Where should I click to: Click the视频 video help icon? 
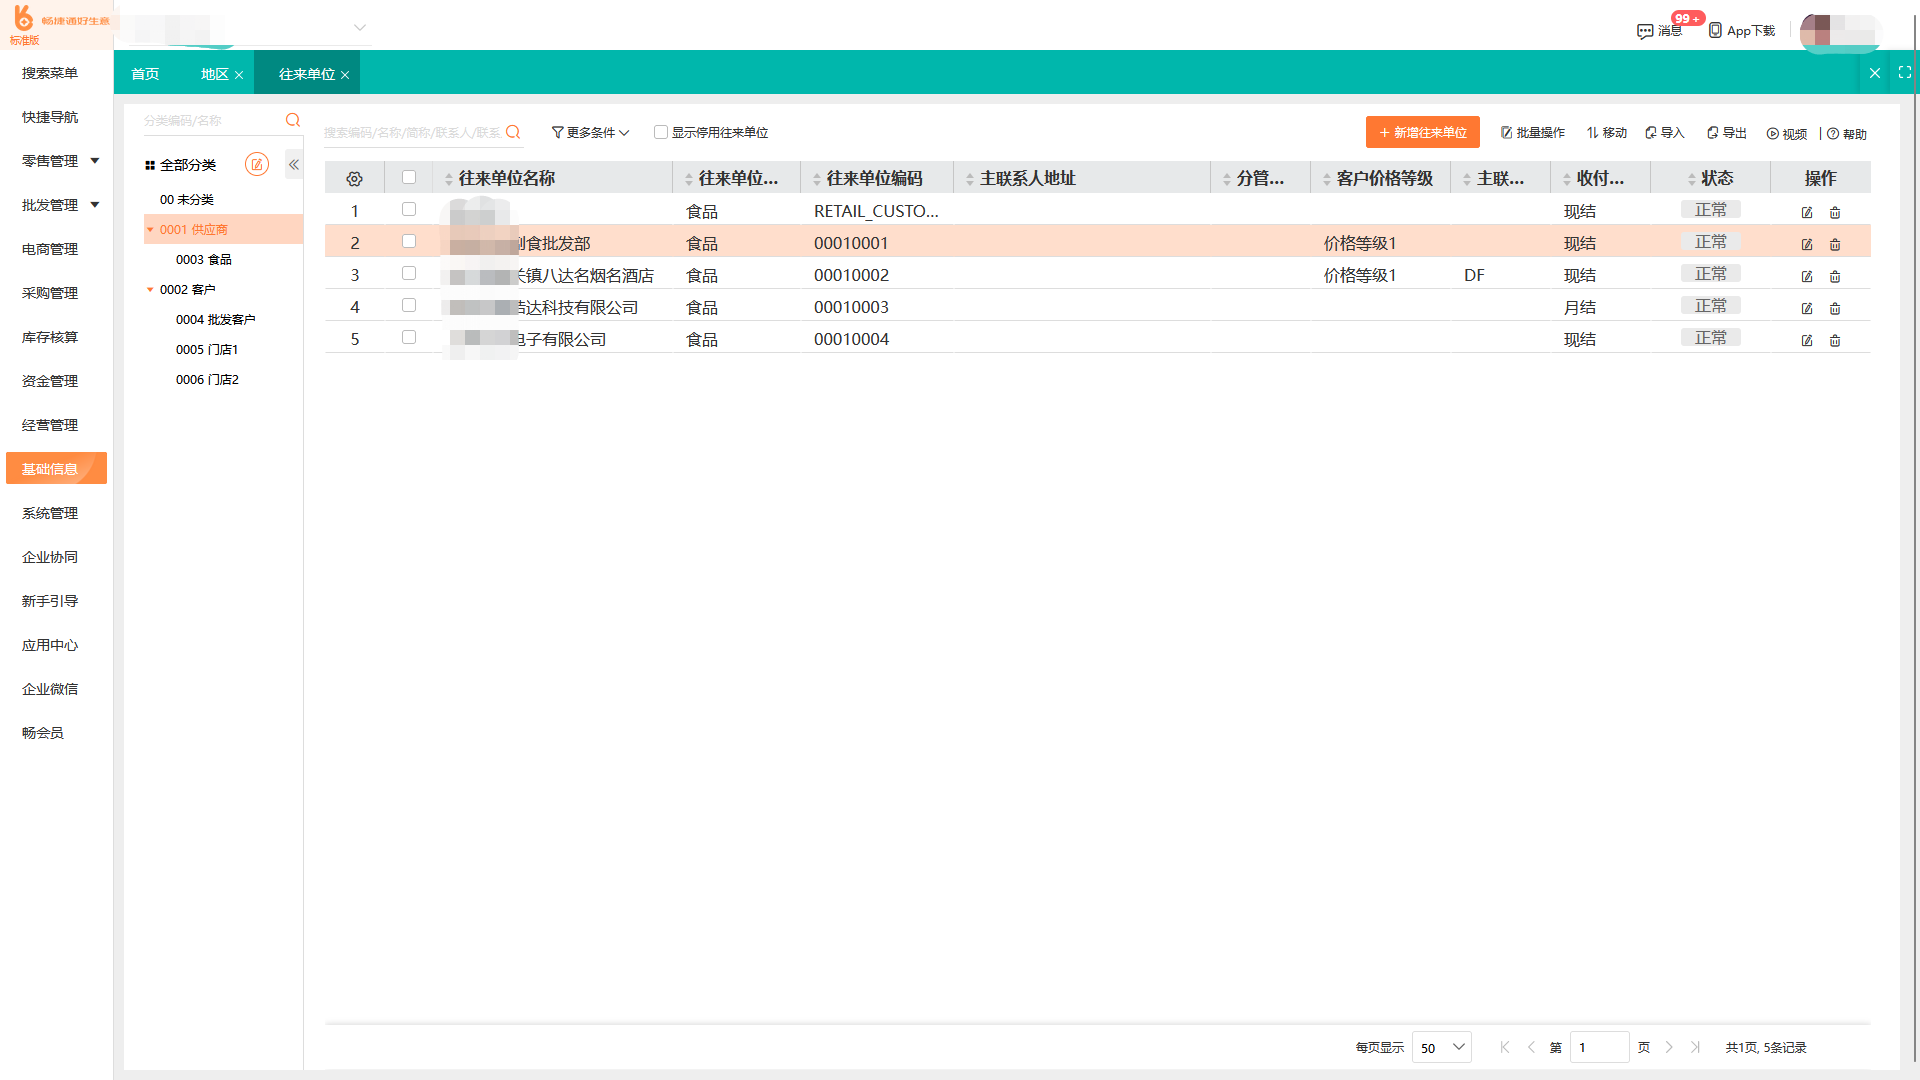pyautogui.click(x=1787, y=132)
